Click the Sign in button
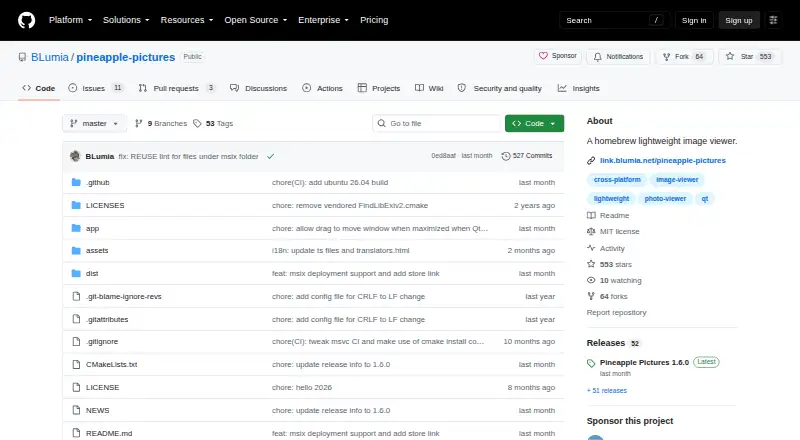Screen dimensions: 800x440 point(694,20)
